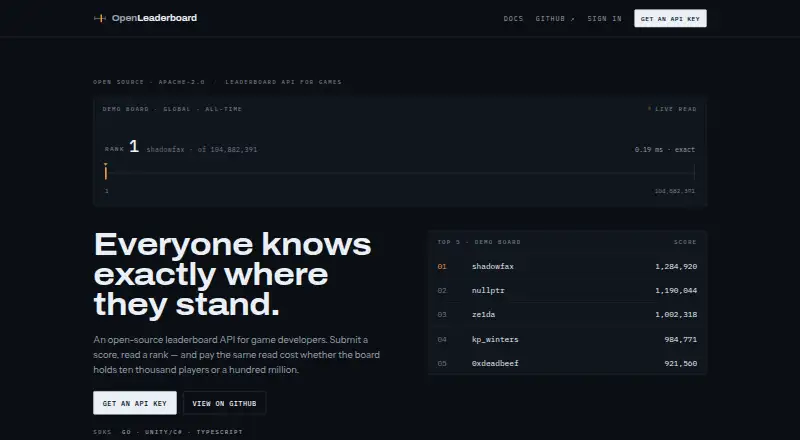Click the Score column header

(x=685, y=242)
